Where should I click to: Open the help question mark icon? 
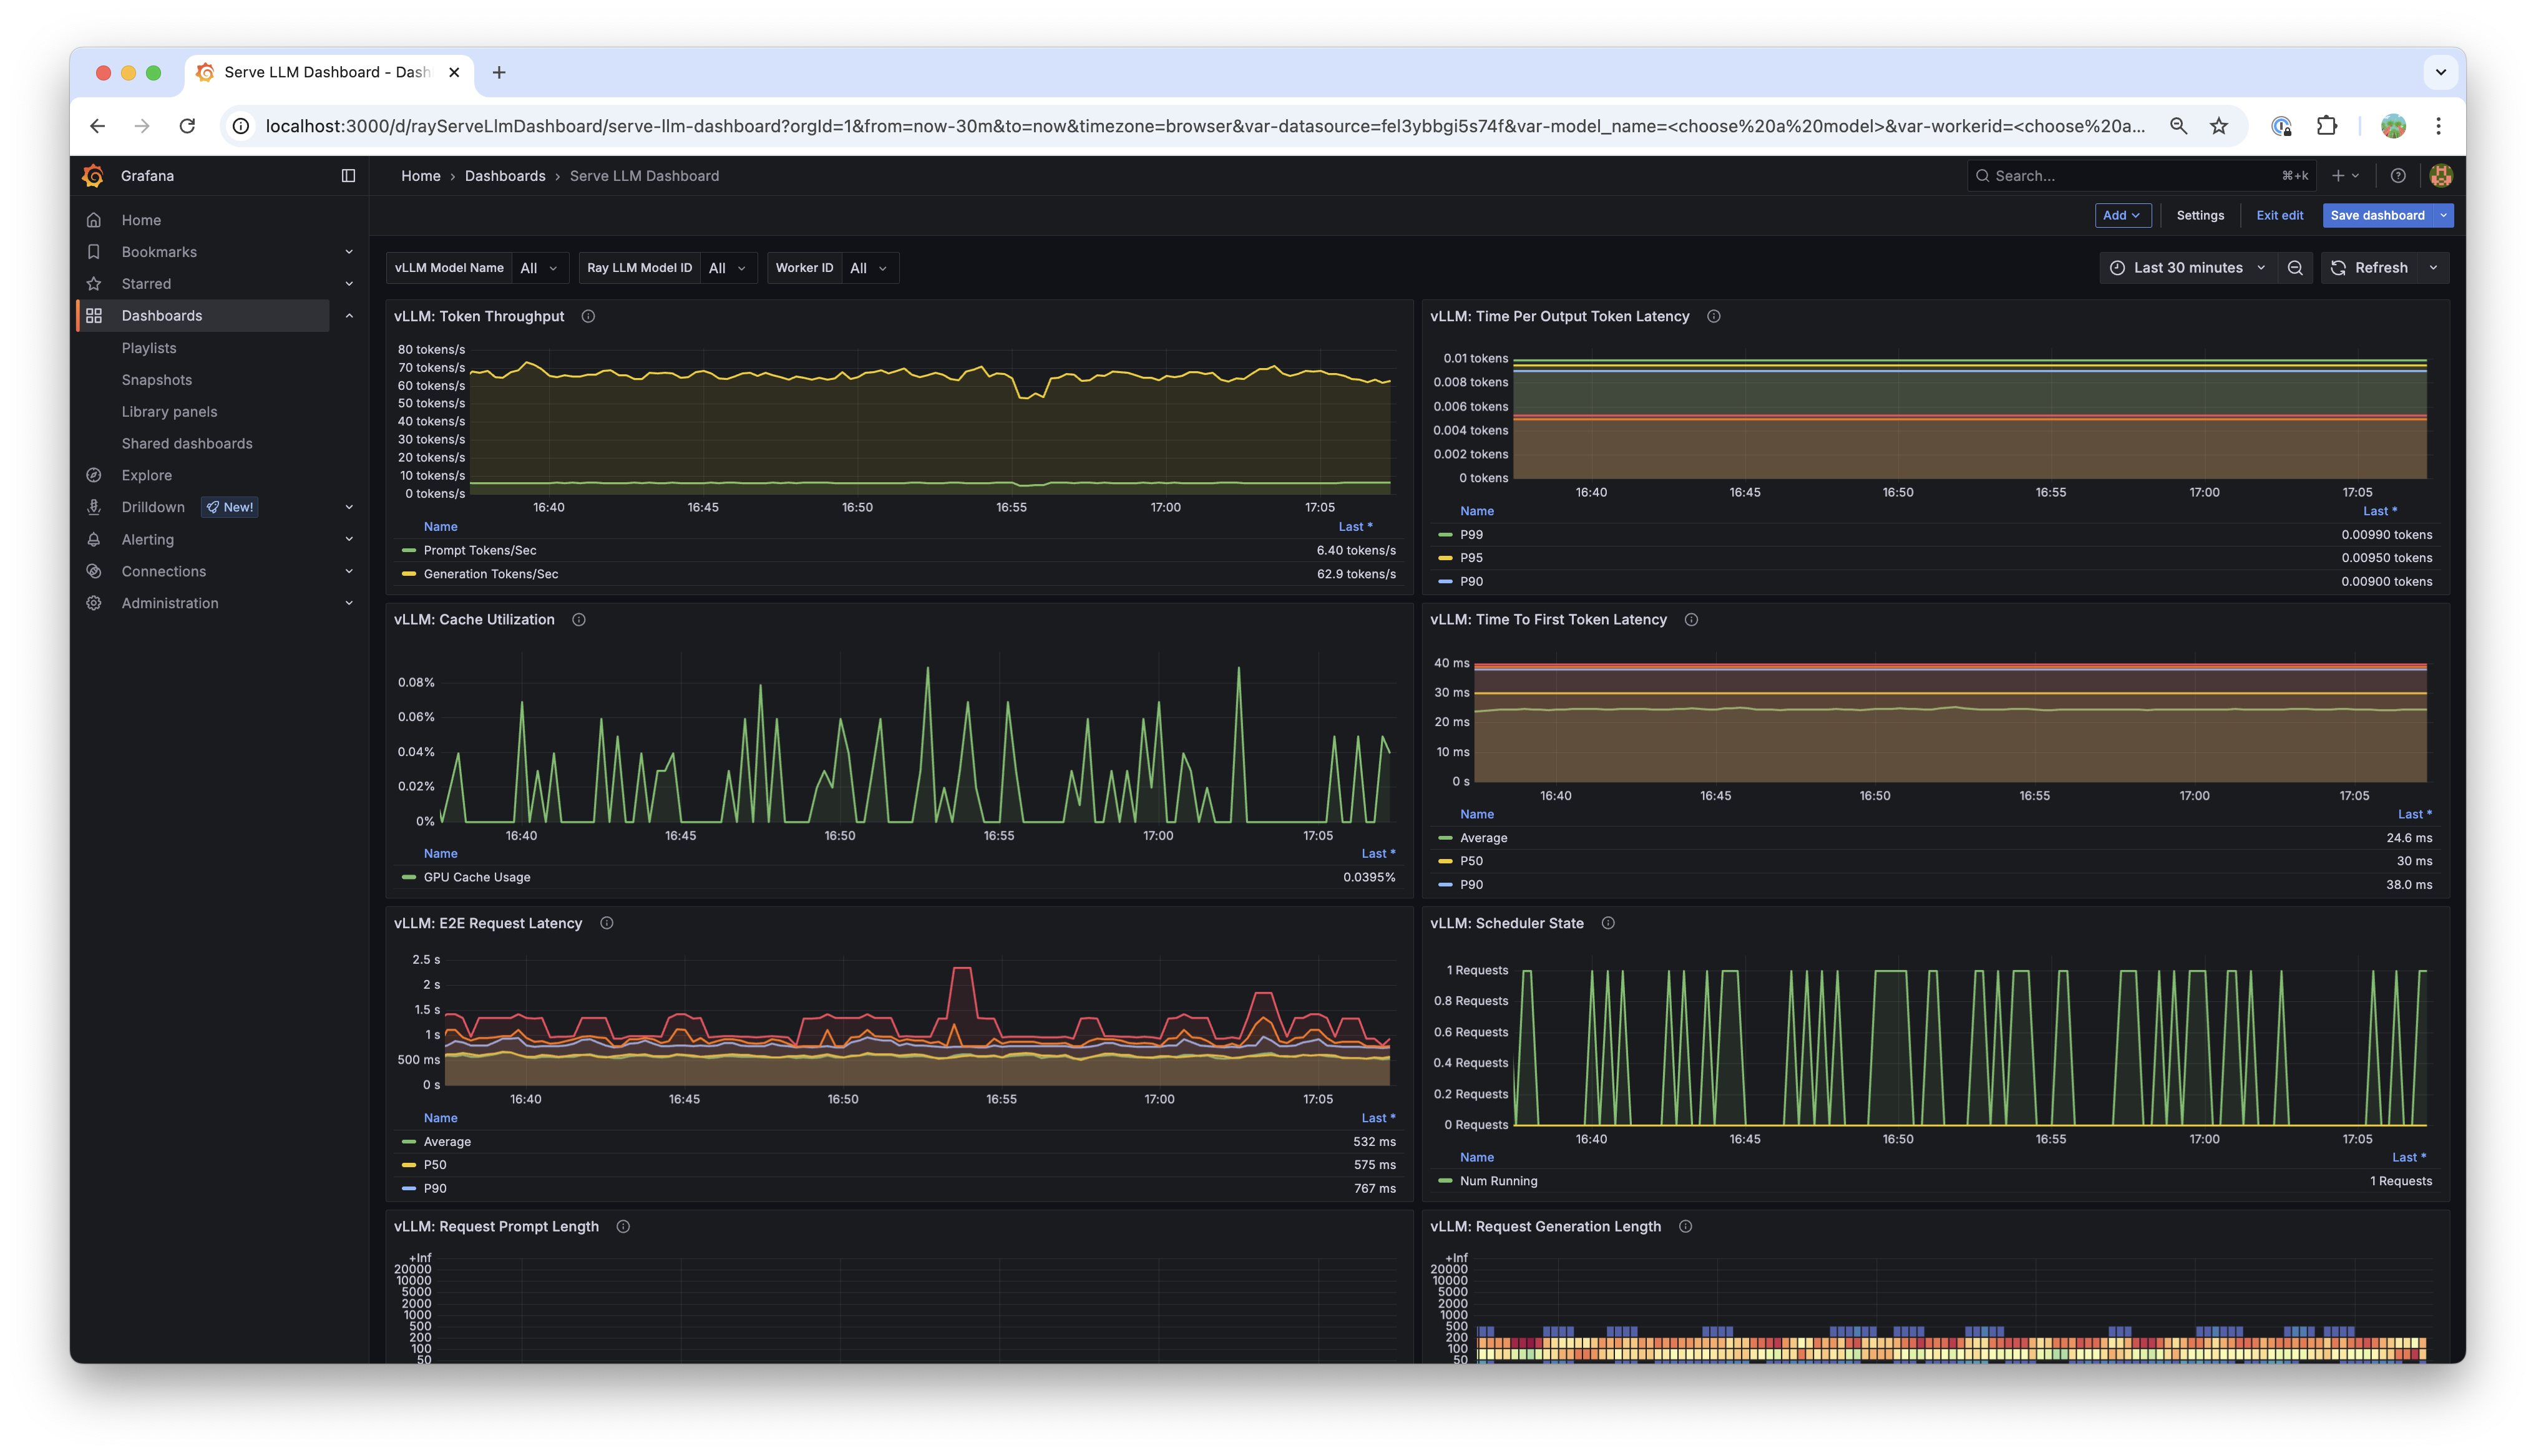pos(2397,176)
